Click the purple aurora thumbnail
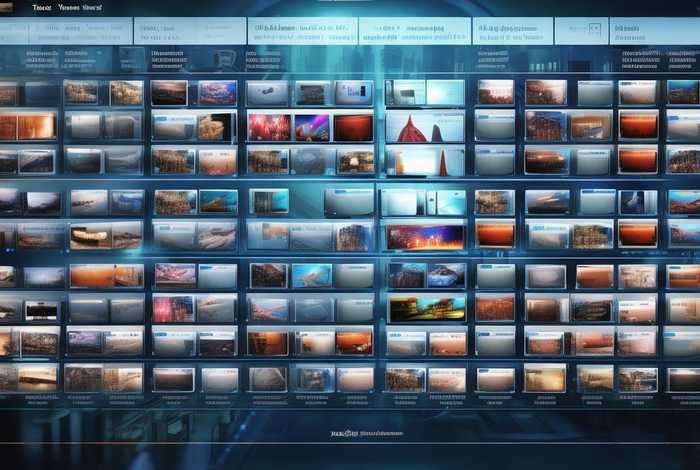 point(312,126)
